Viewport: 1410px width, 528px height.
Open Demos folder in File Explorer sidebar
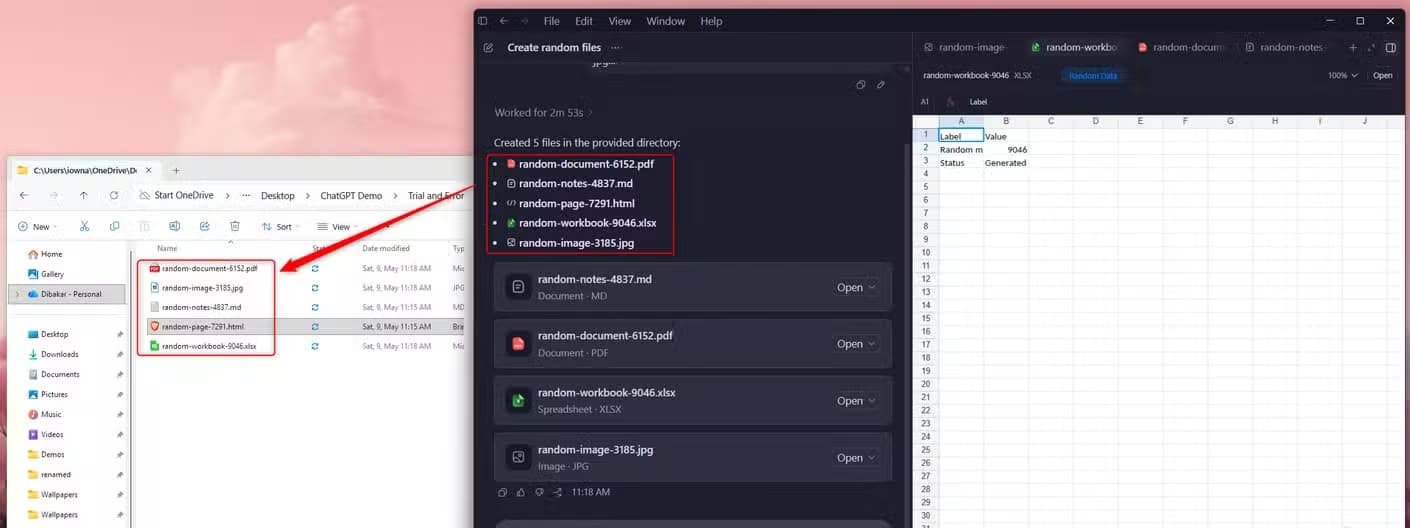click(x=53, y=454)
